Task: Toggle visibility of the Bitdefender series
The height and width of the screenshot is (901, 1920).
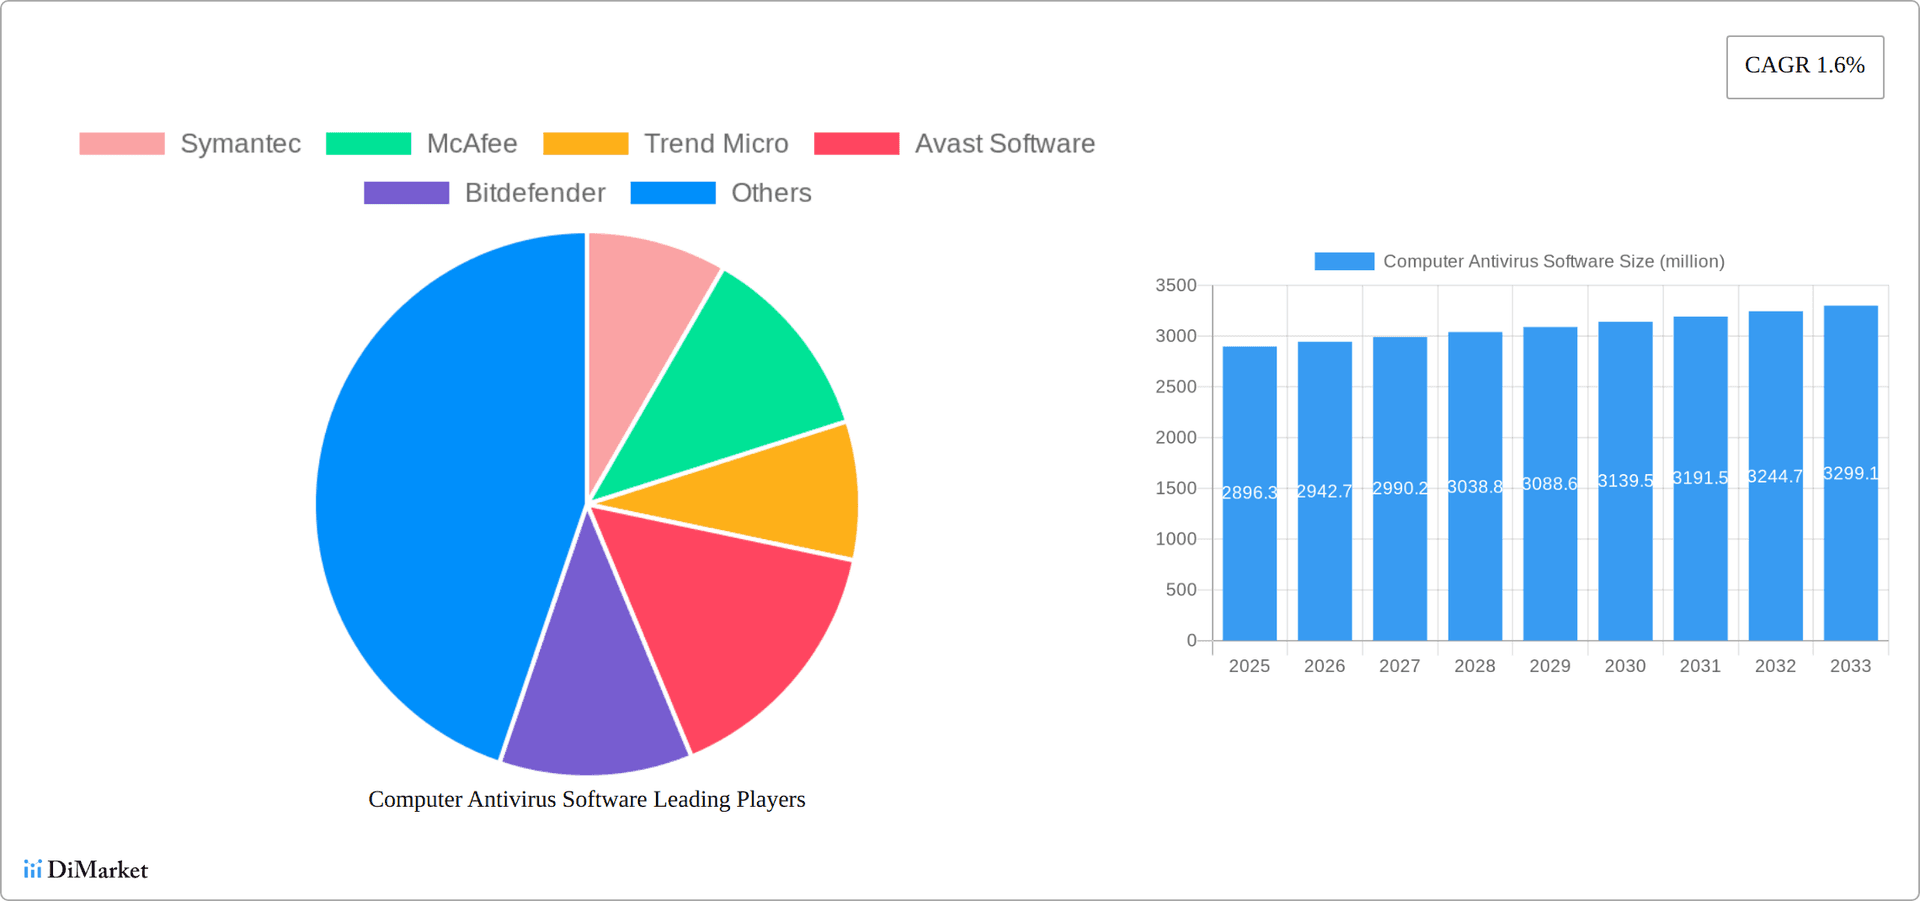Action: coord(534,192)
